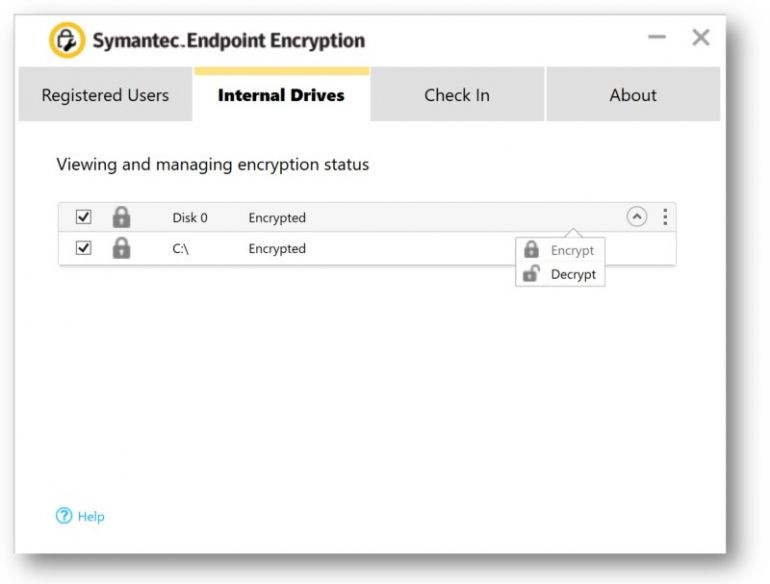This screenshot has height=584, width=770.
Task: Click the open padlock icon next to Decrypt
Action: tap(532, 274)
